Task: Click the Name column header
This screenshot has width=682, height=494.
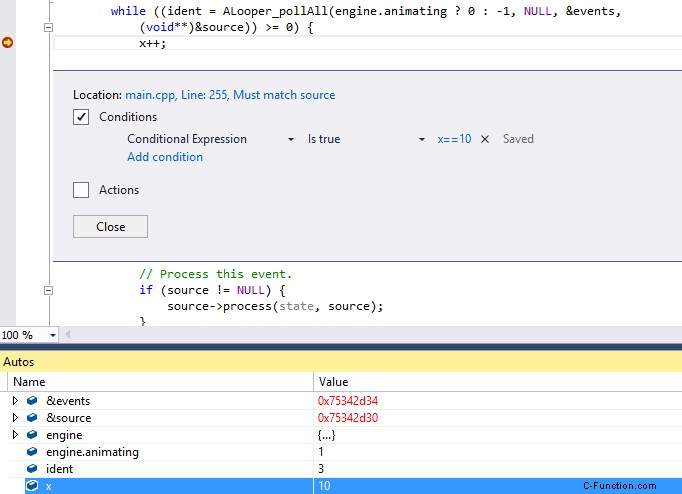Action: click(x=30, y=381)
